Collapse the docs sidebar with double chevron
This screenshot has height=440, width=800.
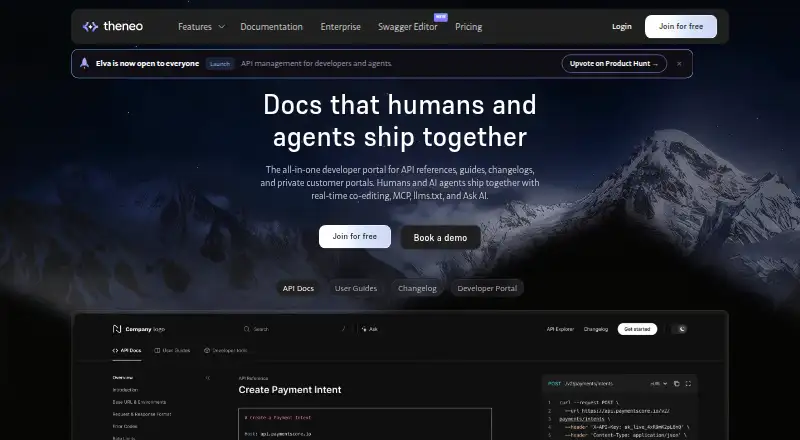pos(208,378)
